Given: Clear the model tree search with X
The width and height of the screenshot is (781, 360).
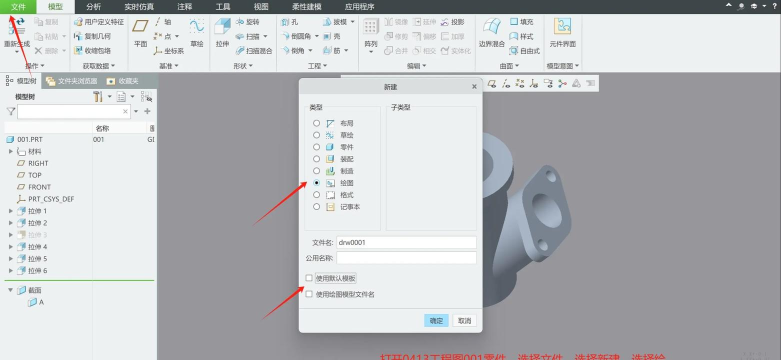Looking at the screenshot, I should pos(126,112).
